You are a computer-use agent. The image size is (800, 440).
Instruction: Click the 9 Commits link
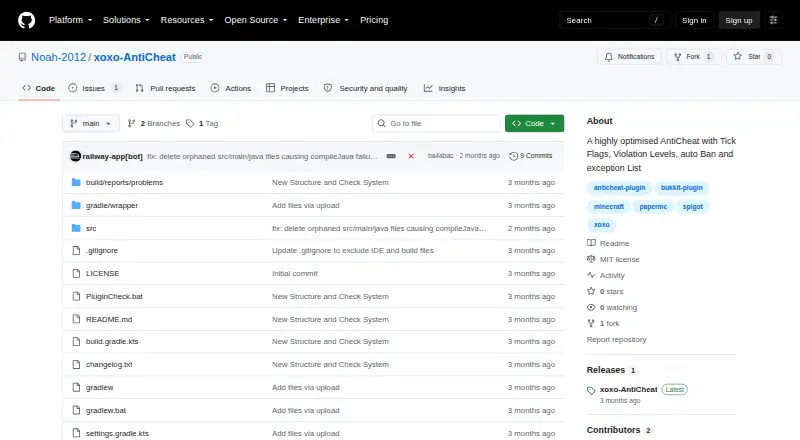pyautogui.click(x=531, y=156)
